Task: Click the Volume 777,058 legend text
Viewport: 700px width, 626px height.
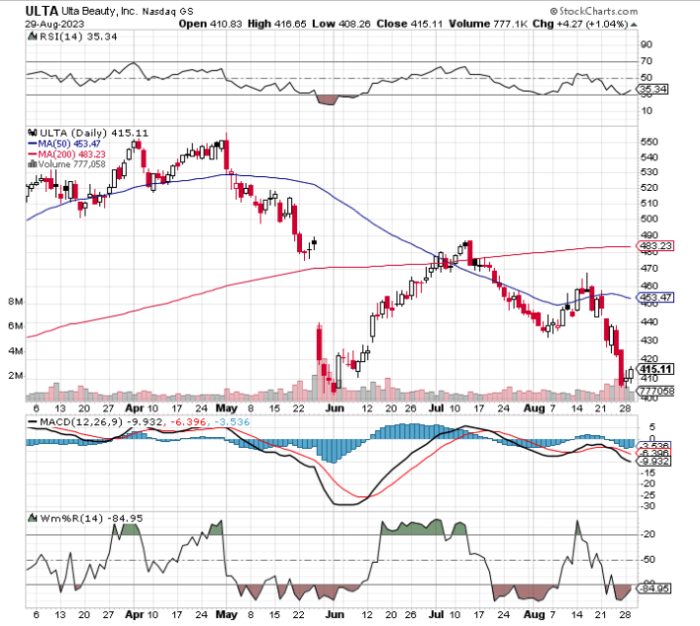Action: pos(72,164)
